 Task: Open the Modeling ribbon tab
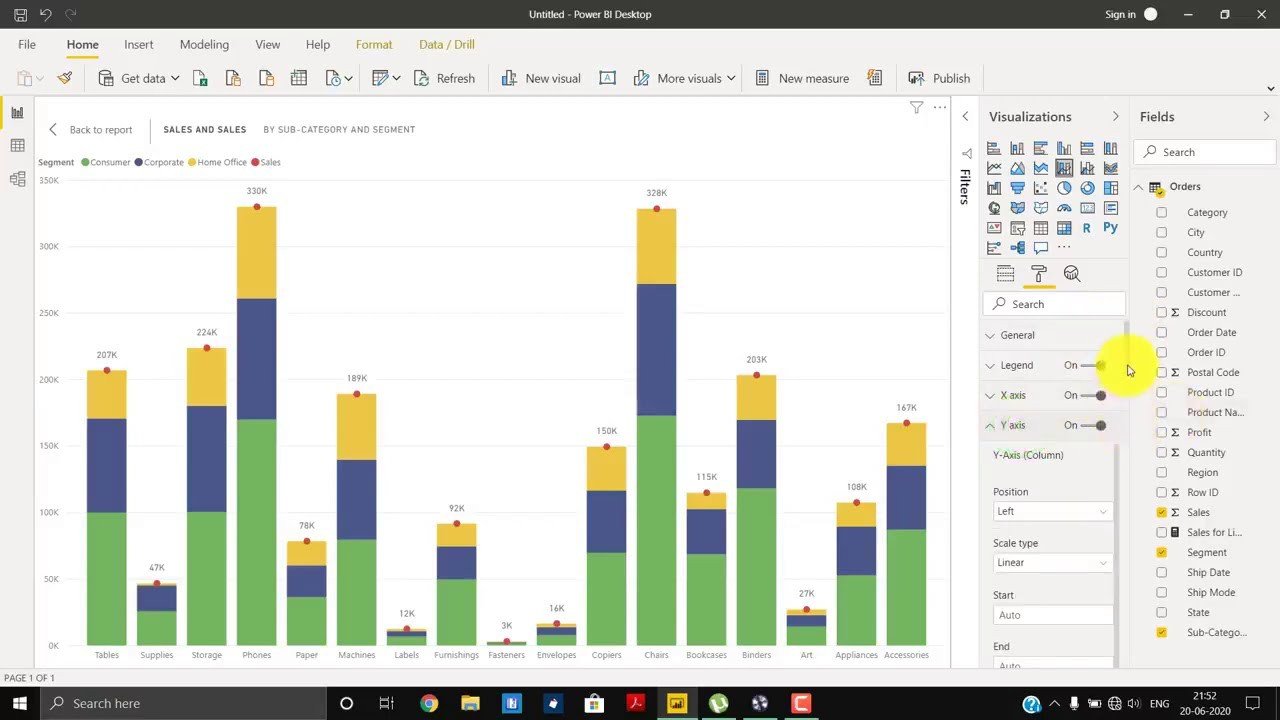click(204, 44)
